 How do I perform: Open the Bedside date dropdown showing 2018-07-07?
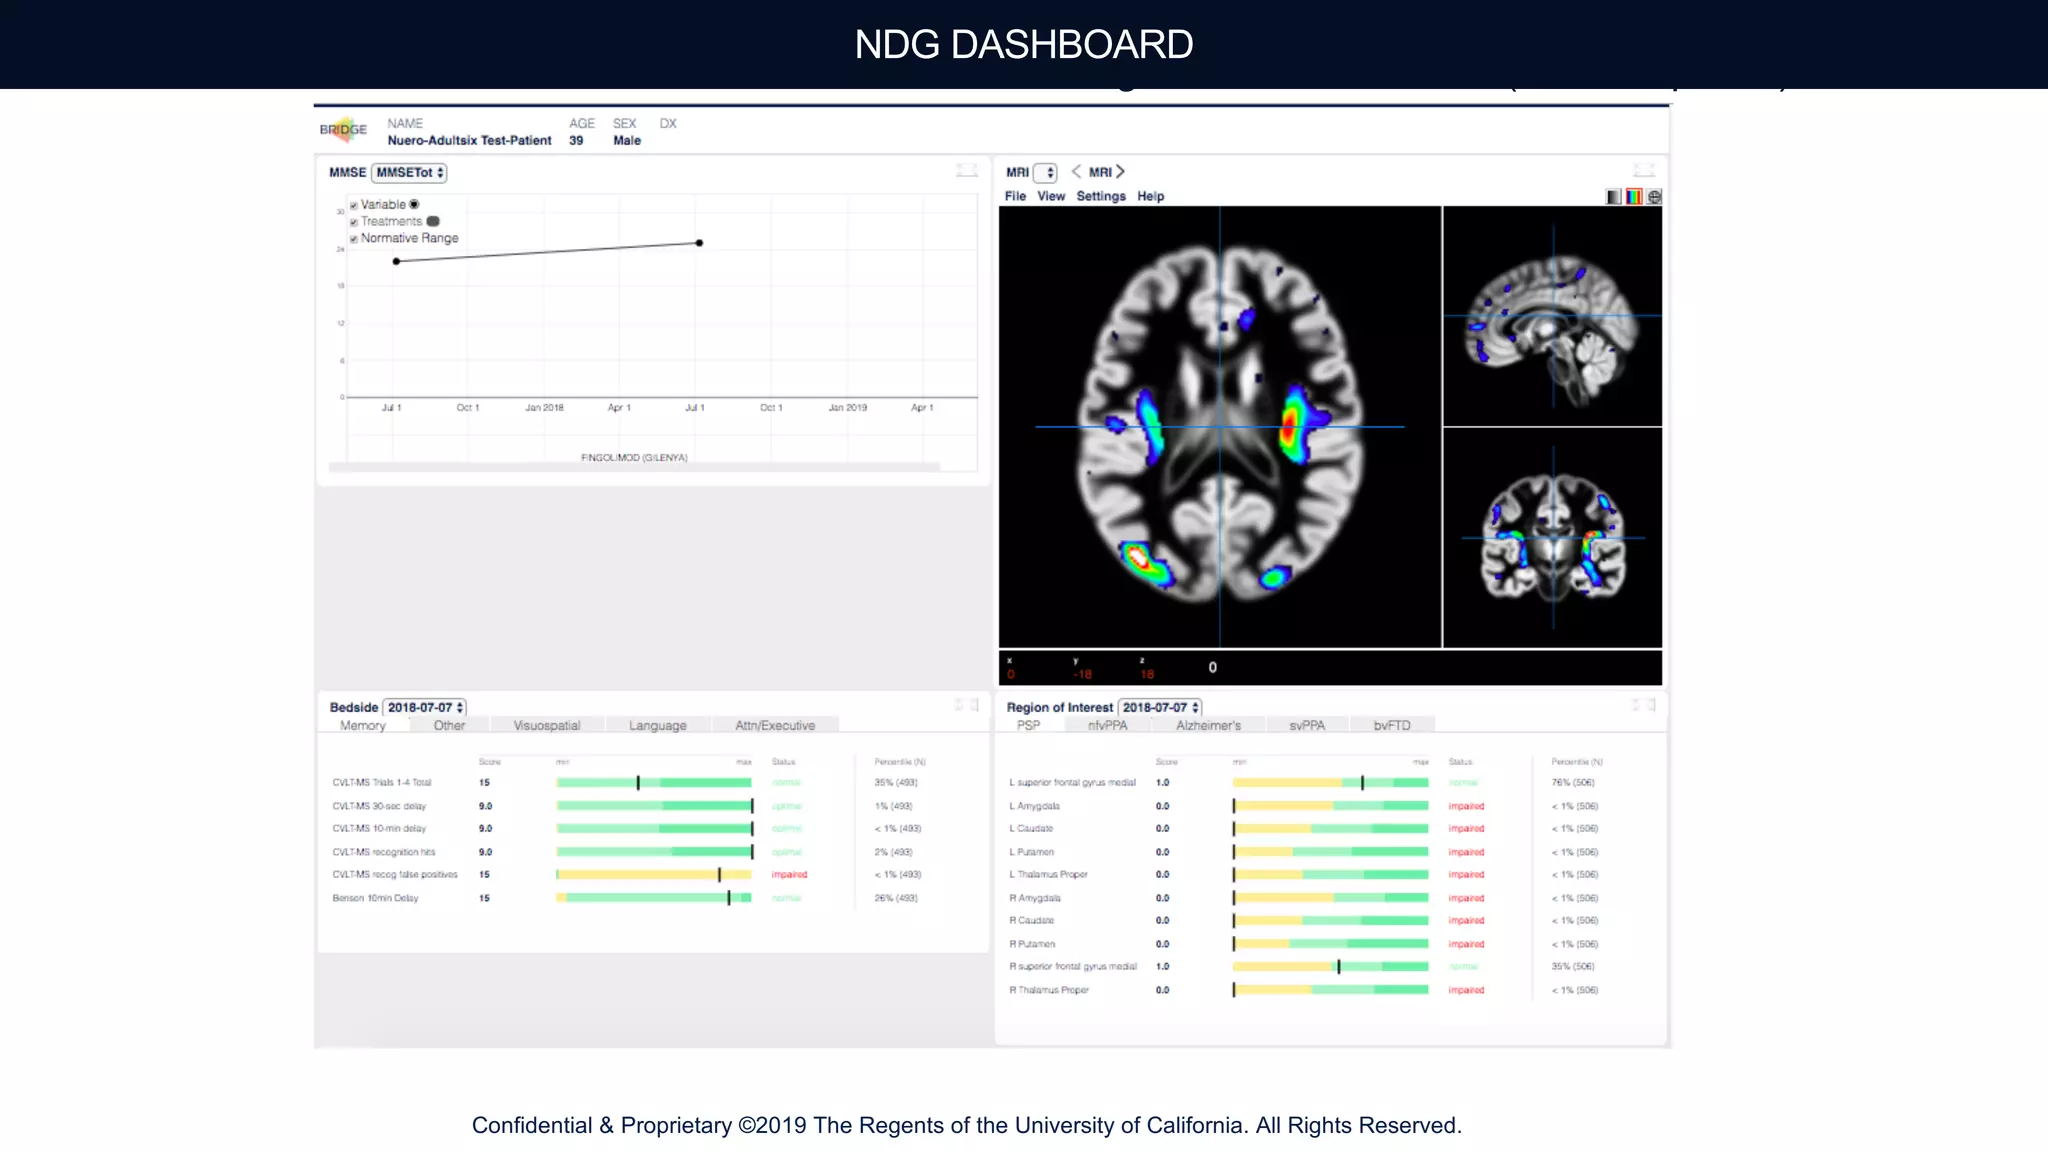click(x=424, y=706)
